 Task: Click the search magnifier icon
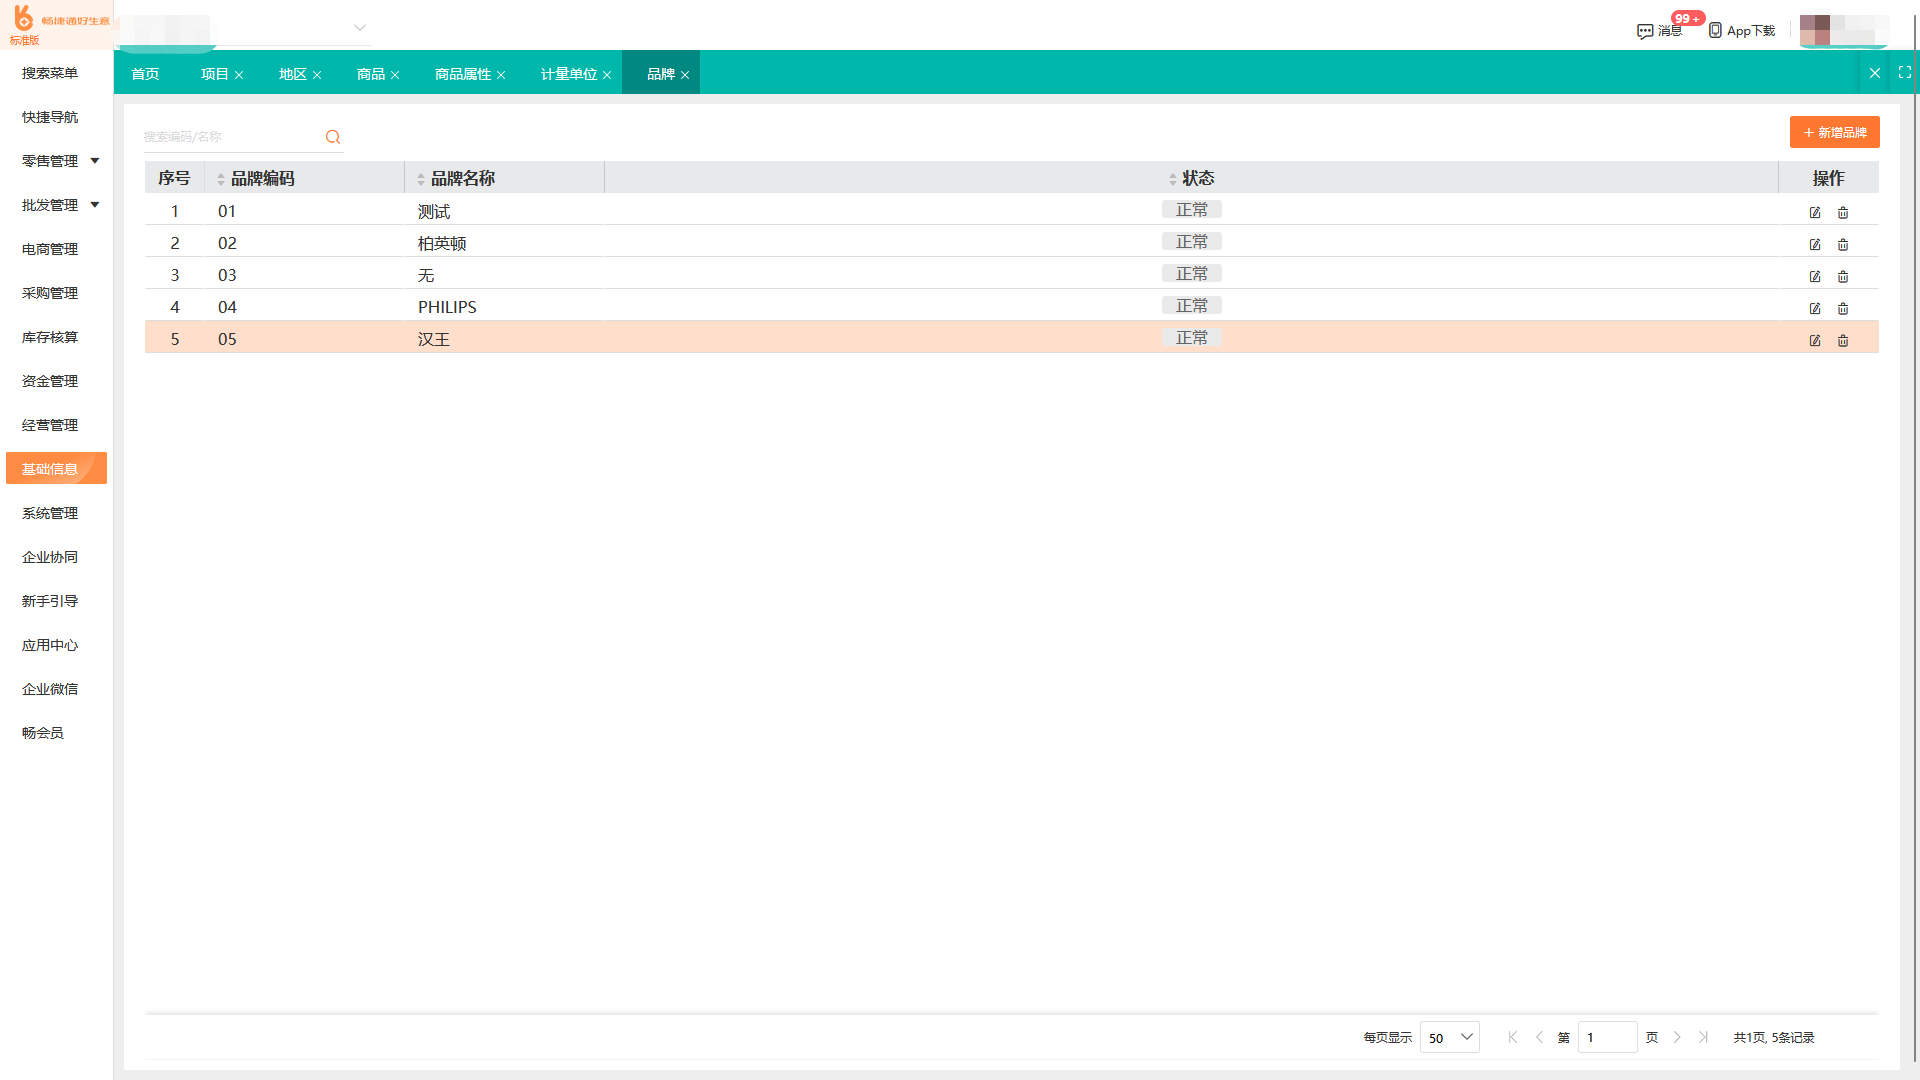pyautogui.click(x=334, y=136)
